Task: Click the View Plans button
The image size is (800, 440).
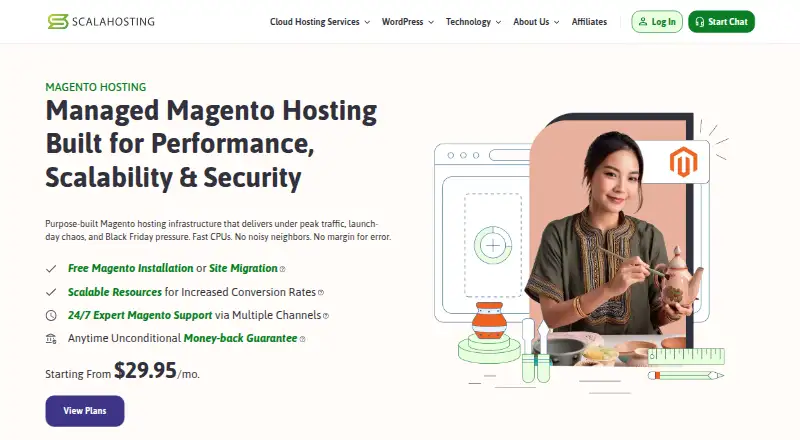Action: tap(85, 411)
